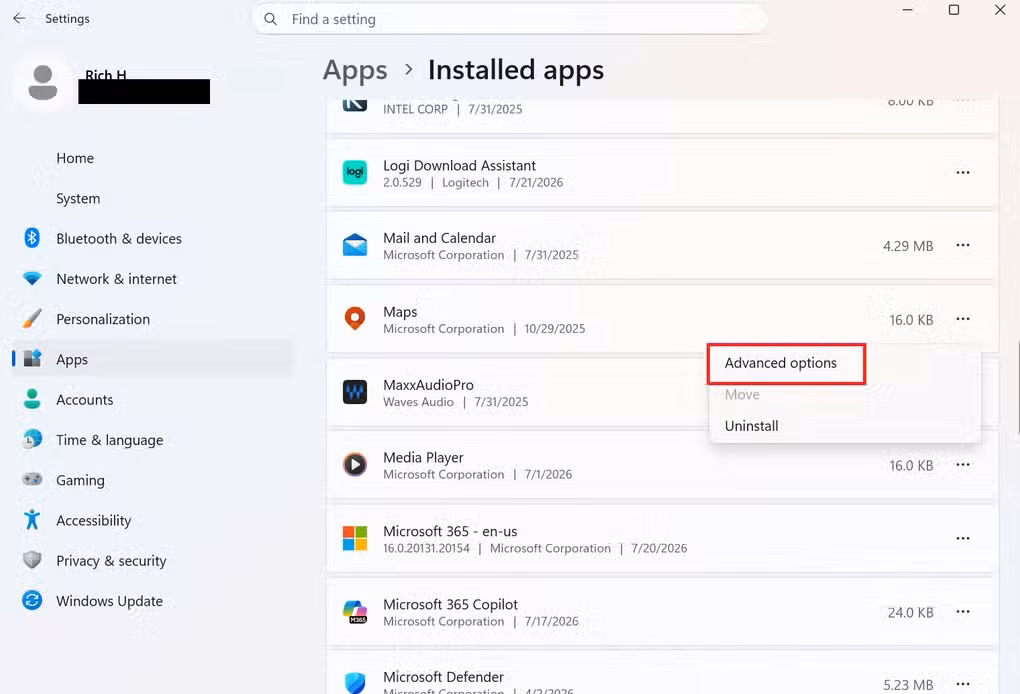Click the Maps pin app icon
The image size is (1020, 694).
pyautogui.click(x=355, y=319)
